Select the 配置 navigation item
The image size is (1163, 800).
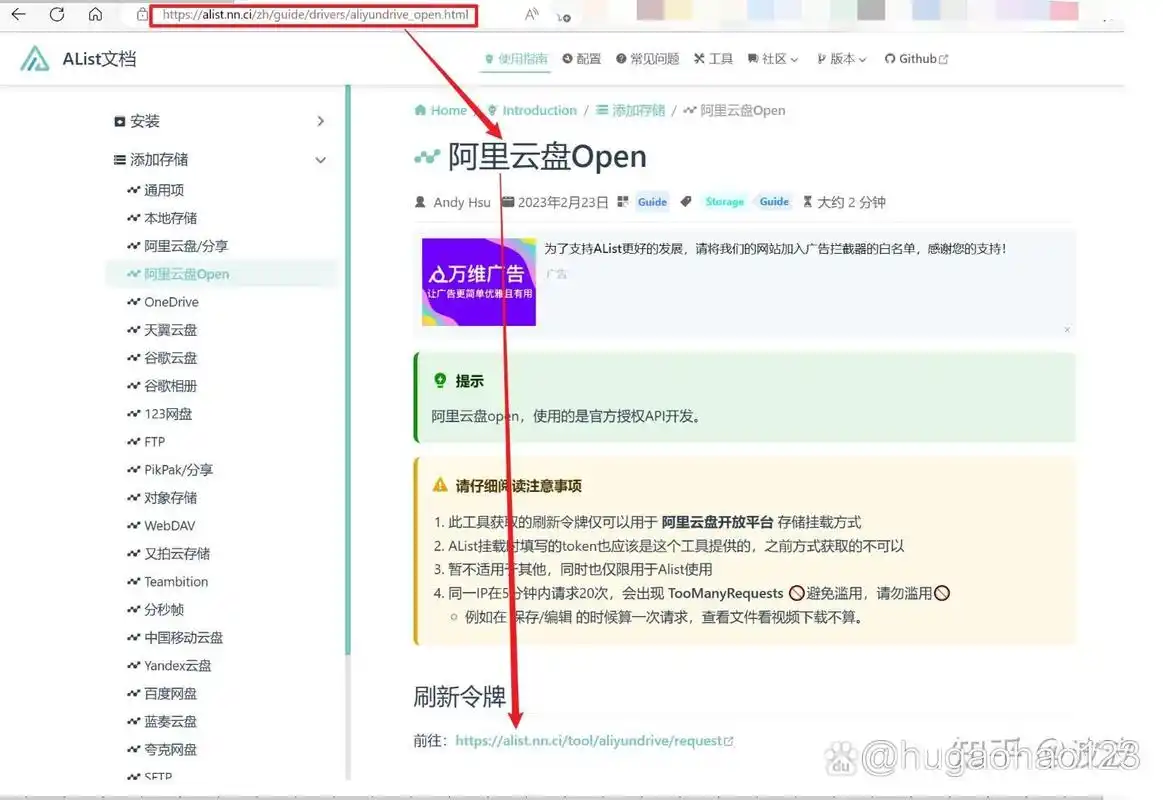(x=586, y=58)
